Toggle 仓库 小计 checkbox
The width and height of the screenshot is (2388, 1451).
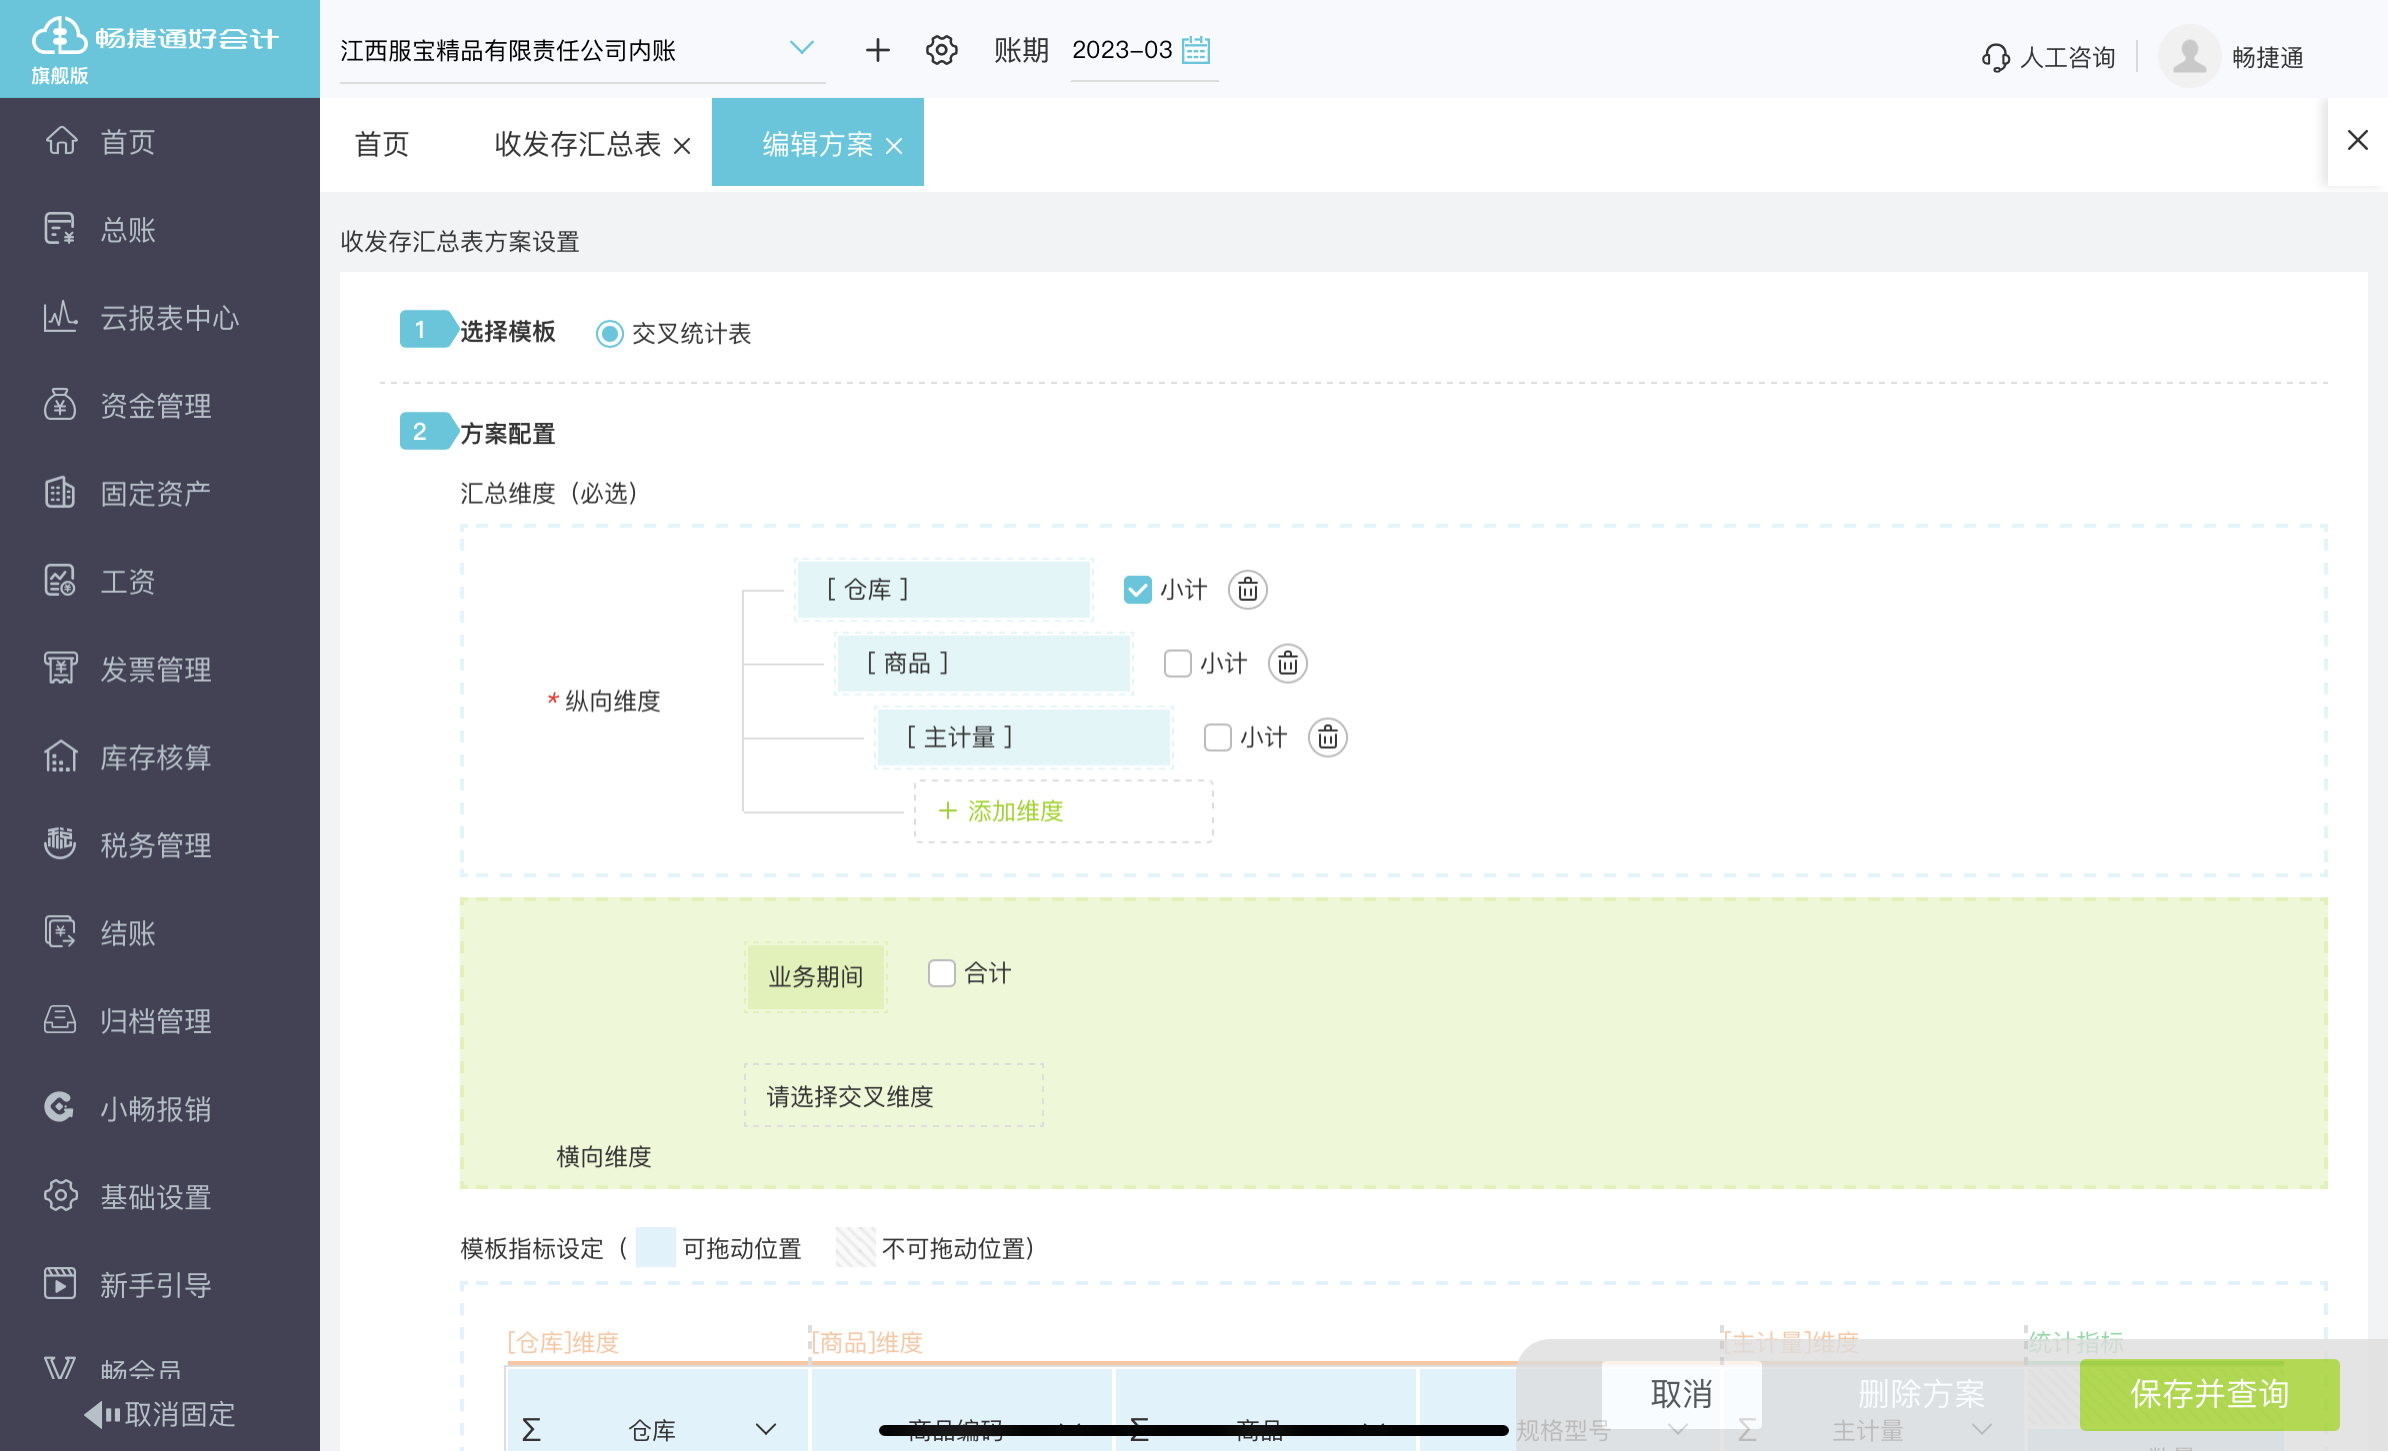pyautogui.click(x=1134, y=588)
